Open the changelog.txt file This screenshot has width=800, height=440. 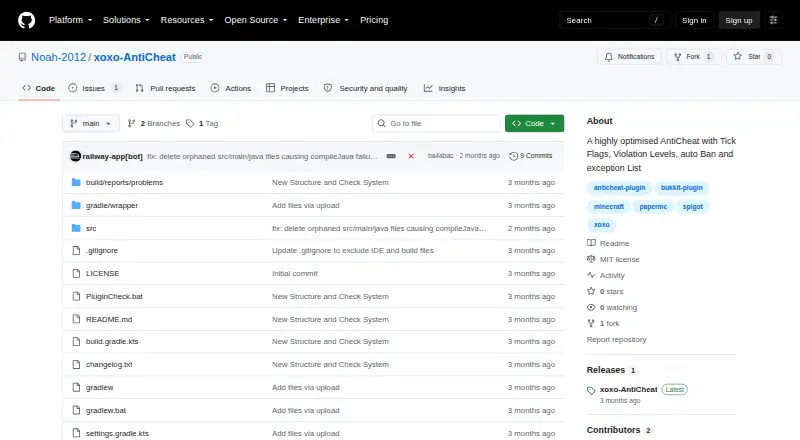[109, 364]
